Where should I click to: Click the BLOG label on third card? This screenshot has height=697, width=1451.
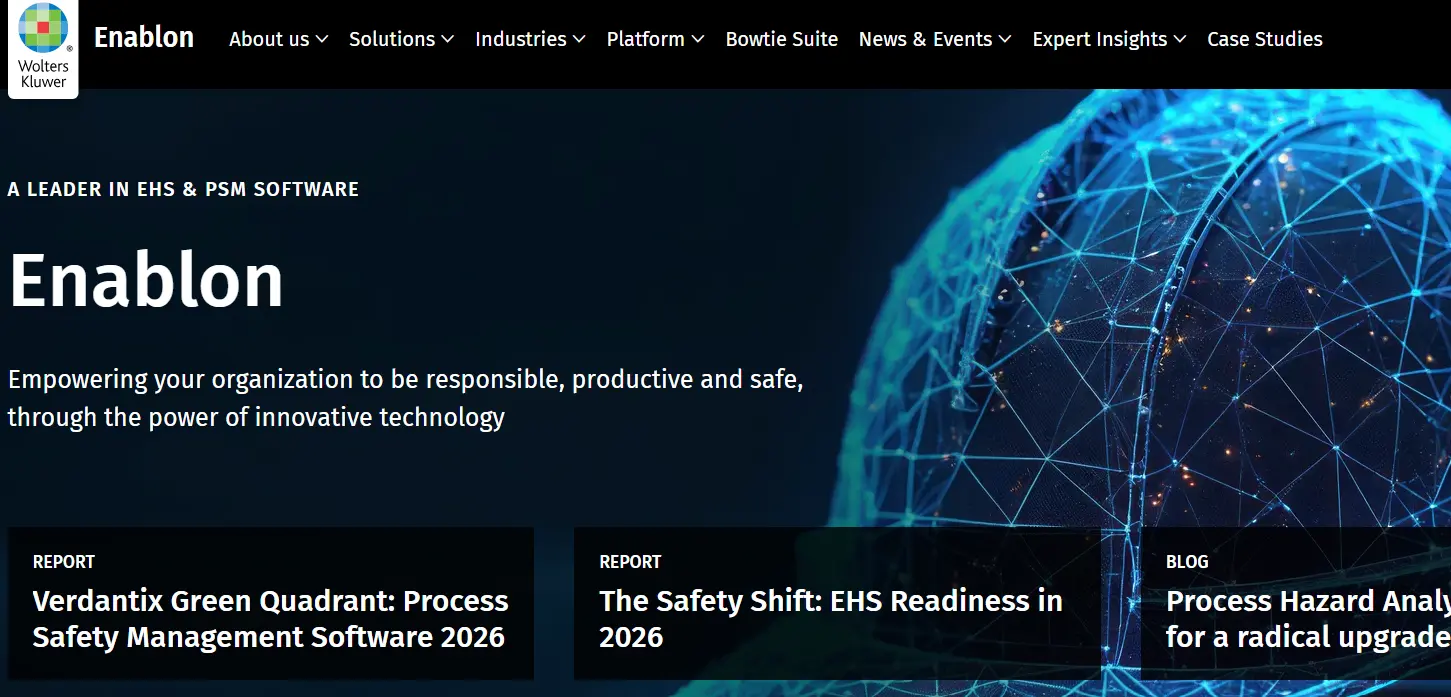(x=1187, y=562)
